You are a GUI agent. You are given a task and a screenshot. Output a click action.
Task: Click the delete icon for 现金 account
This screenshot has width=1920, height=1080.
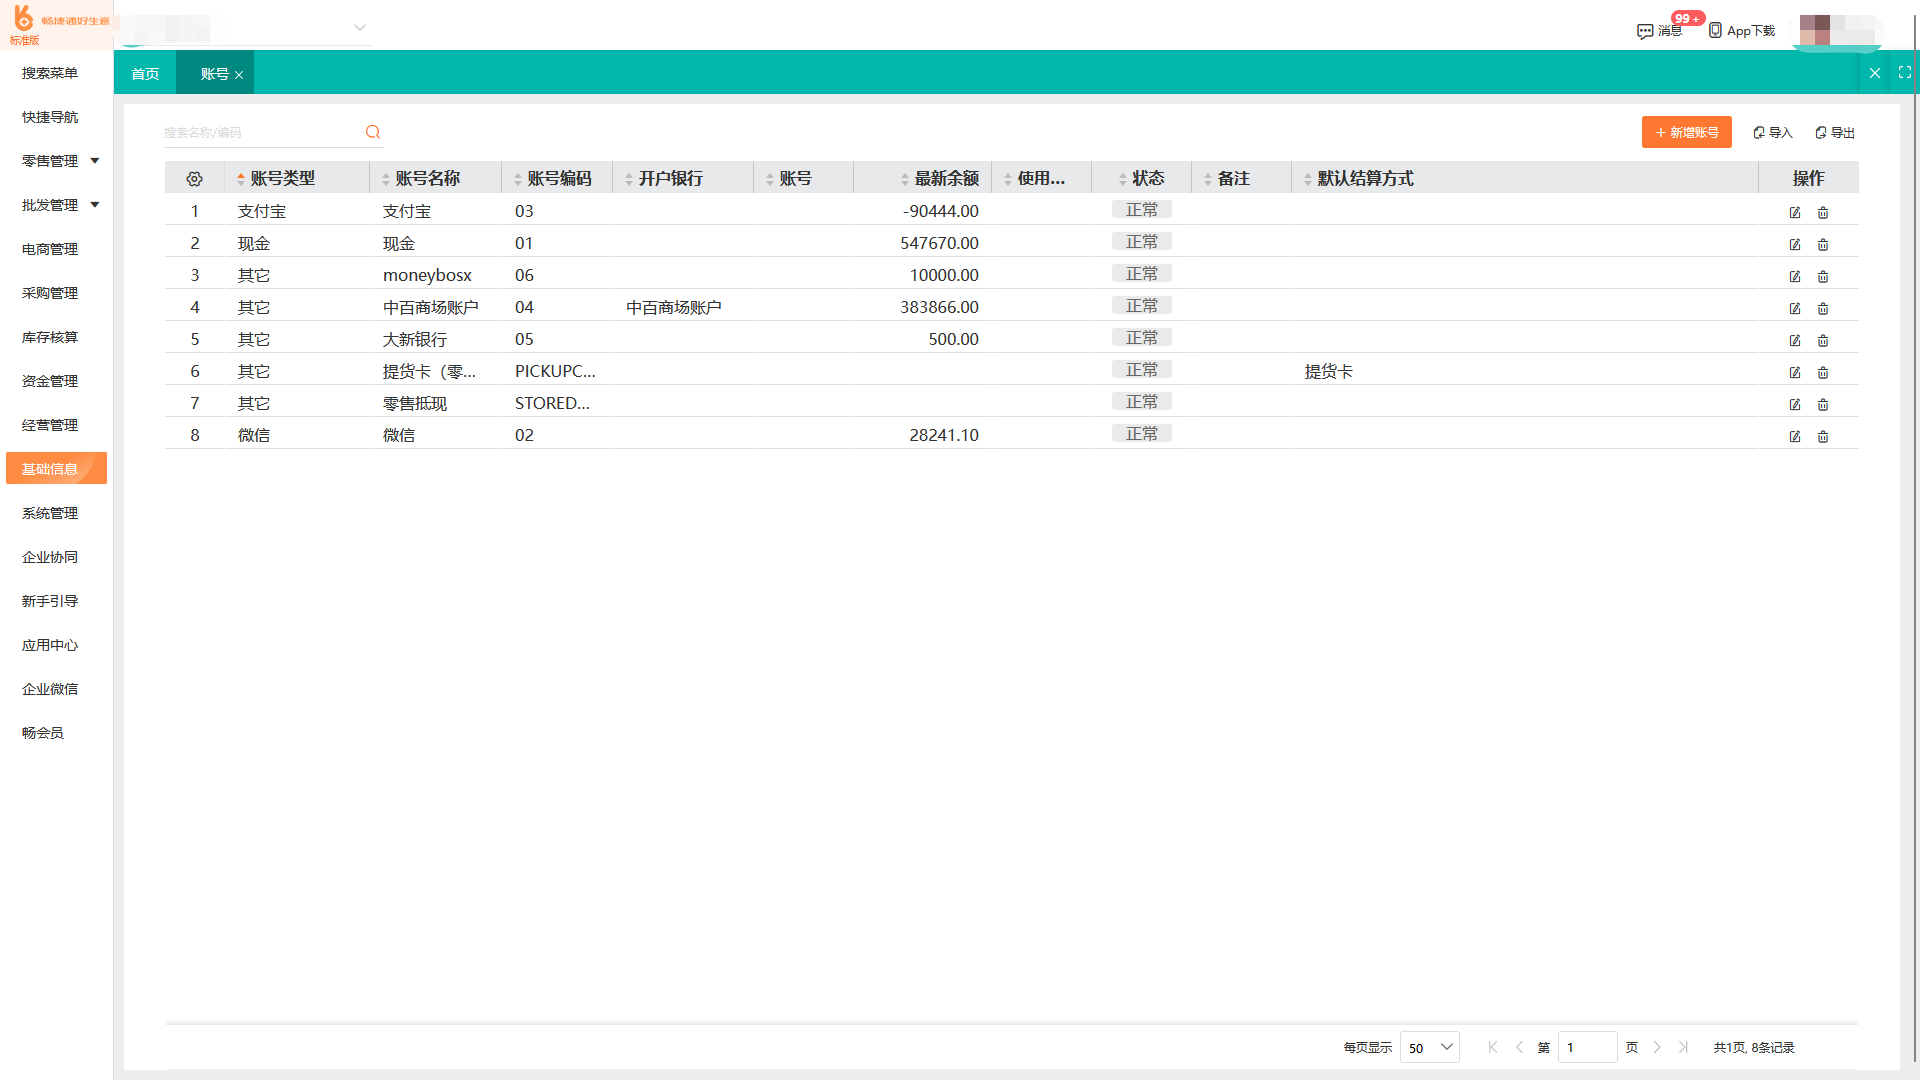[1822, 244]
